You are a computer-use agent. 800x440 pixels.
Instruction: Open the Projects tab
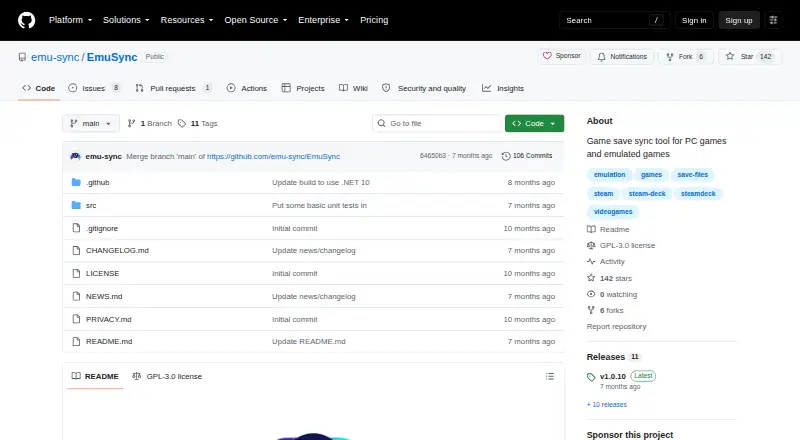(303, 88)
